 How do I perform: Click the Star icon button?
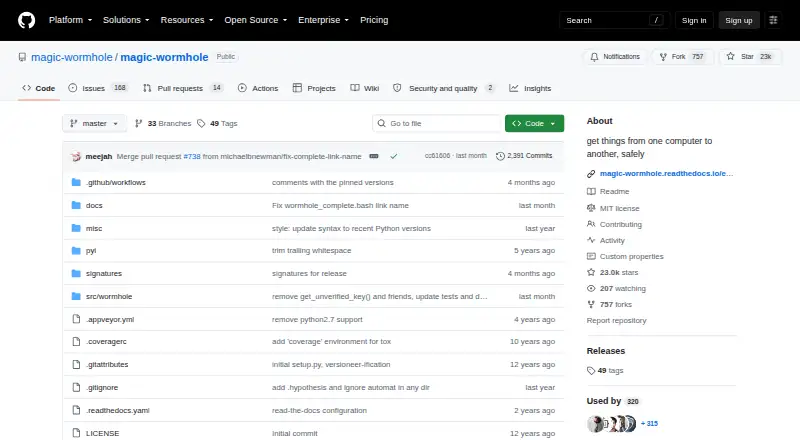coord(731,57)
